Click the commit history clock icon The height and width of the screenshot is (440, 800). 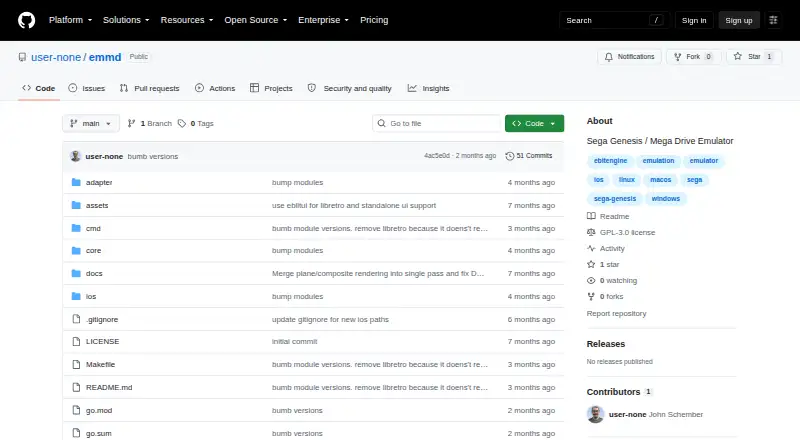click(x=509, y=156)
